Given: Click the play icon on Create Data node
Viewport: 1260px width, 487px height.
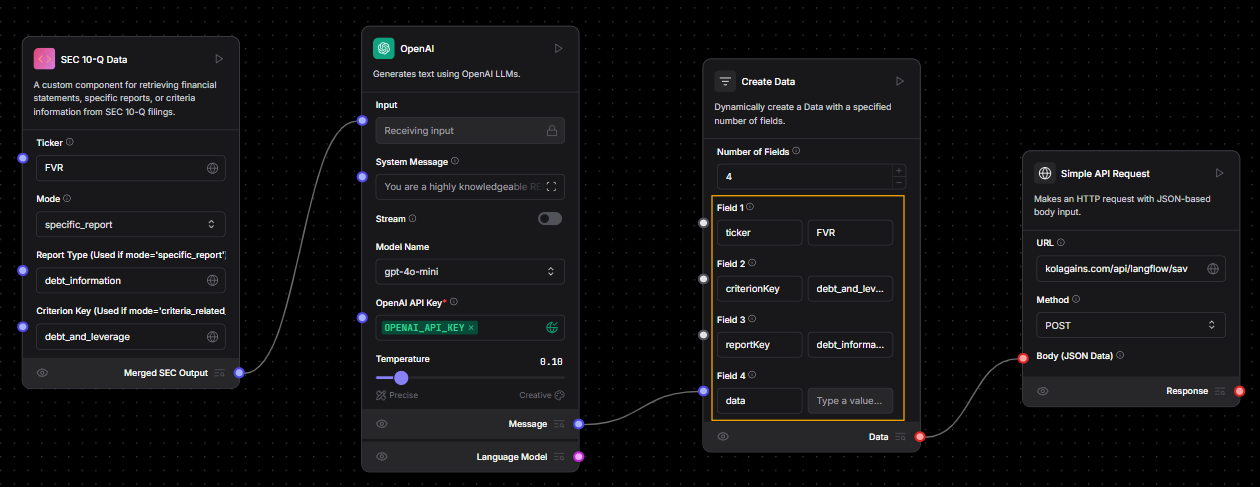Looking at the screenshot, I should coord(899,81).
